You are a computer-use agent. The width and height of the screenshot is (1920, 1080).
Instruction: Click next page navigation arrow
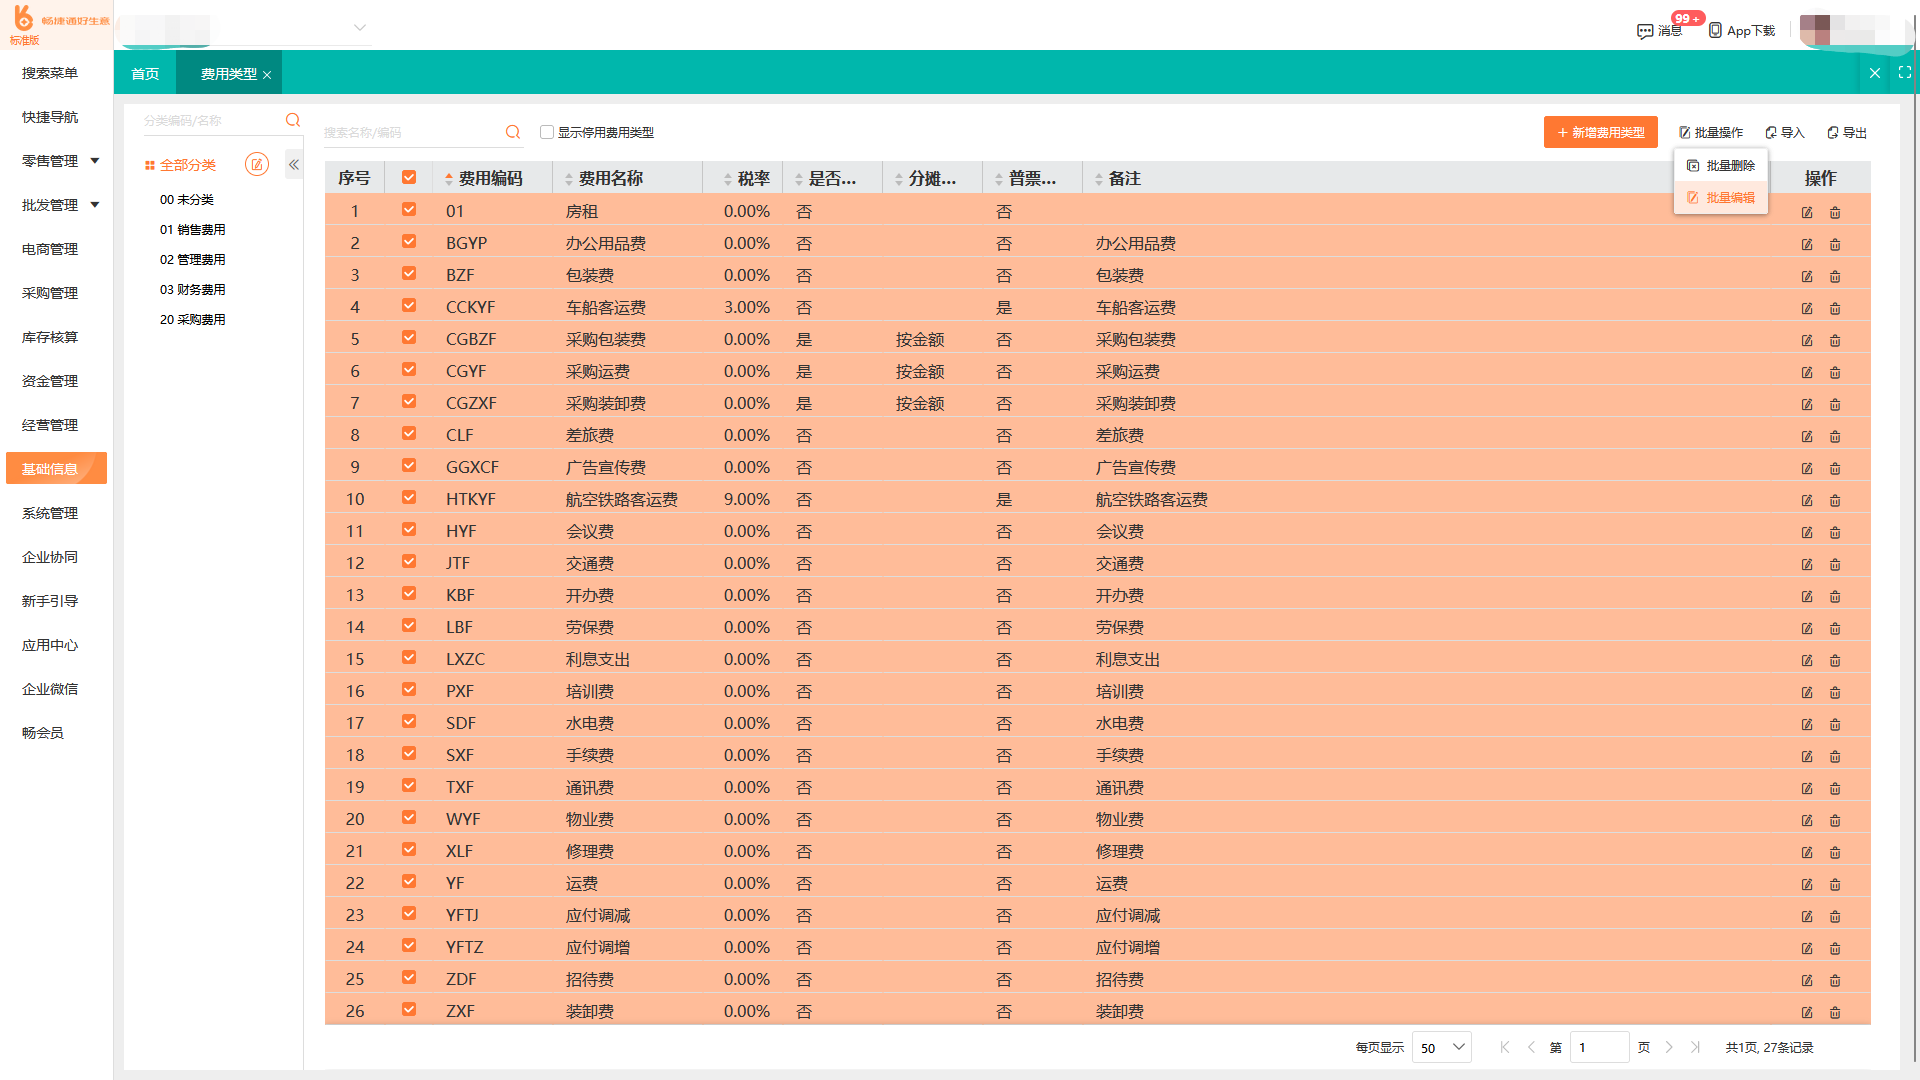click(x=1664, y=1048)
